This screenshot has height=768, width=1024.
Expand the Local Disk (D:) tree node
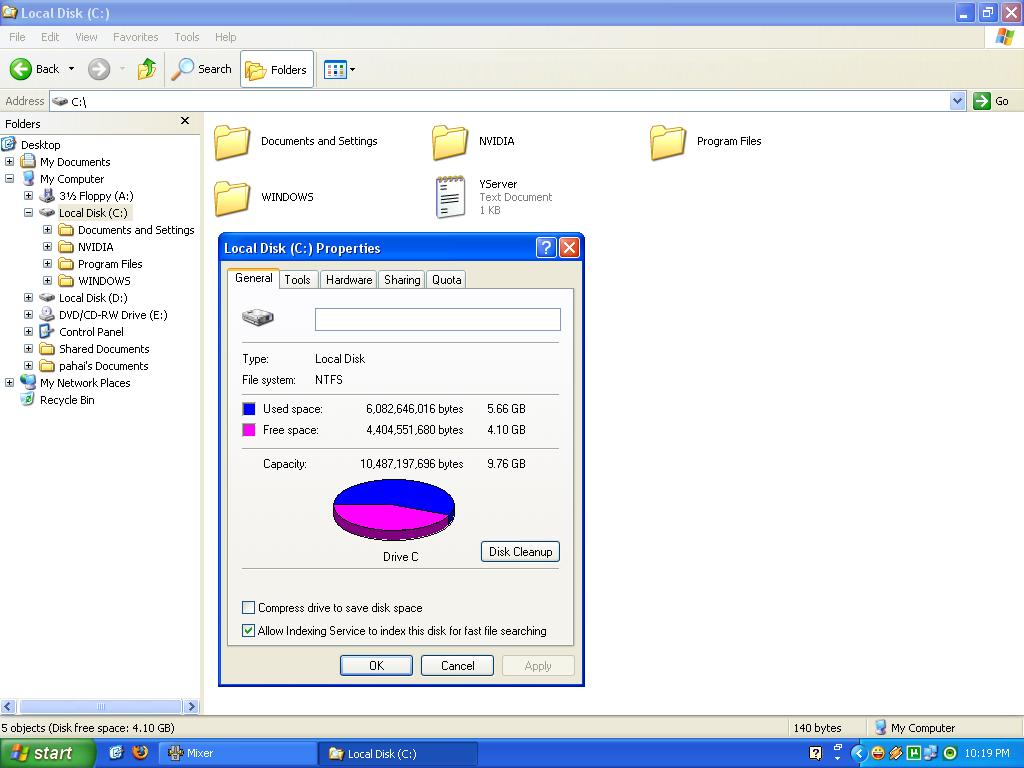pos(28,298)
